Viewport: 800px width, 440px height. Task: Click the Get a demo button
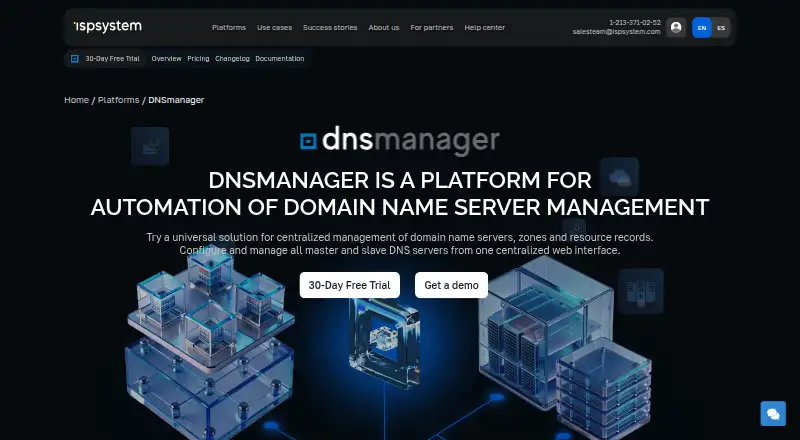pyautogui.click(x=451, y=285)
